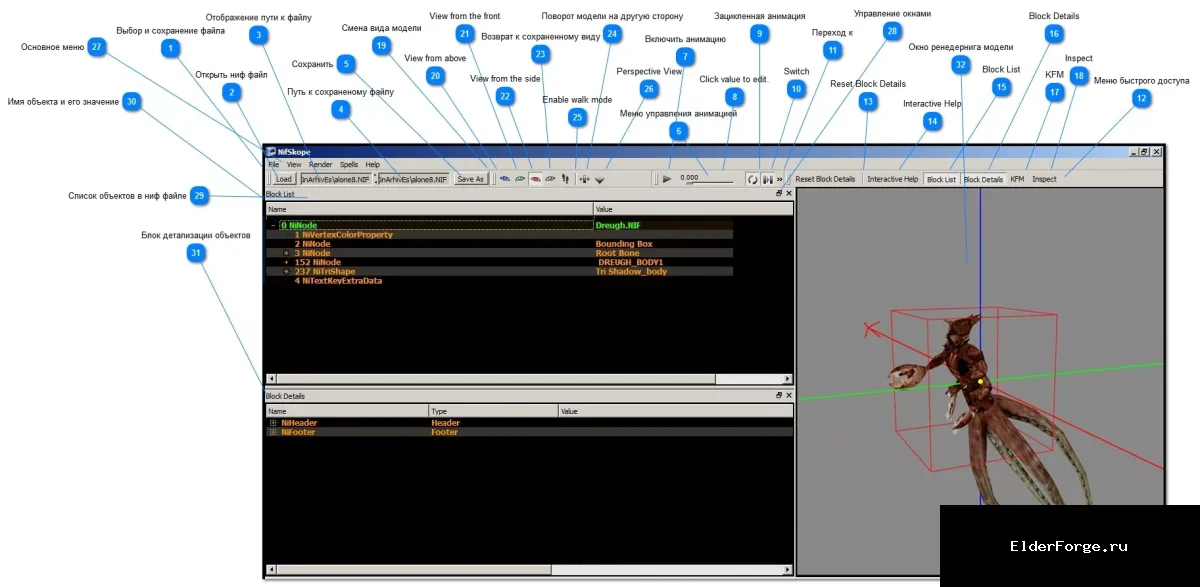Viewport: 1200px width, 587px height.
Task: Click the flip model view icon
Action: (584, 179)
